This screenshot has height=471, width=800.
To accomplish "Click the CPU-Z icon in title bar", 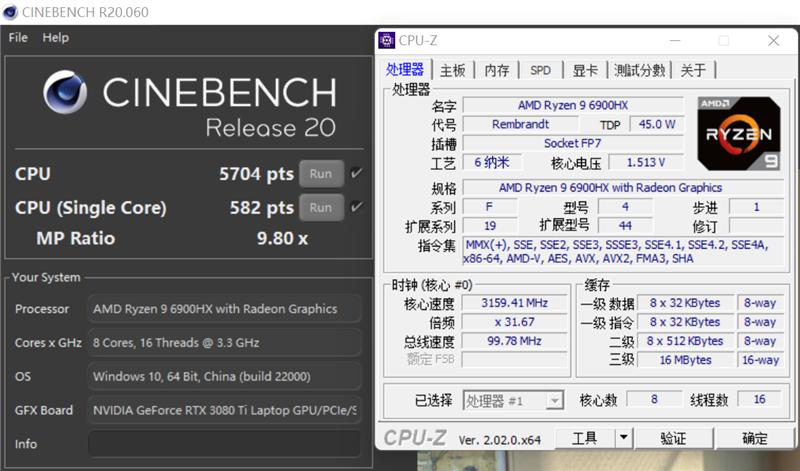I will pyautogui.click(x=387, y=40).
